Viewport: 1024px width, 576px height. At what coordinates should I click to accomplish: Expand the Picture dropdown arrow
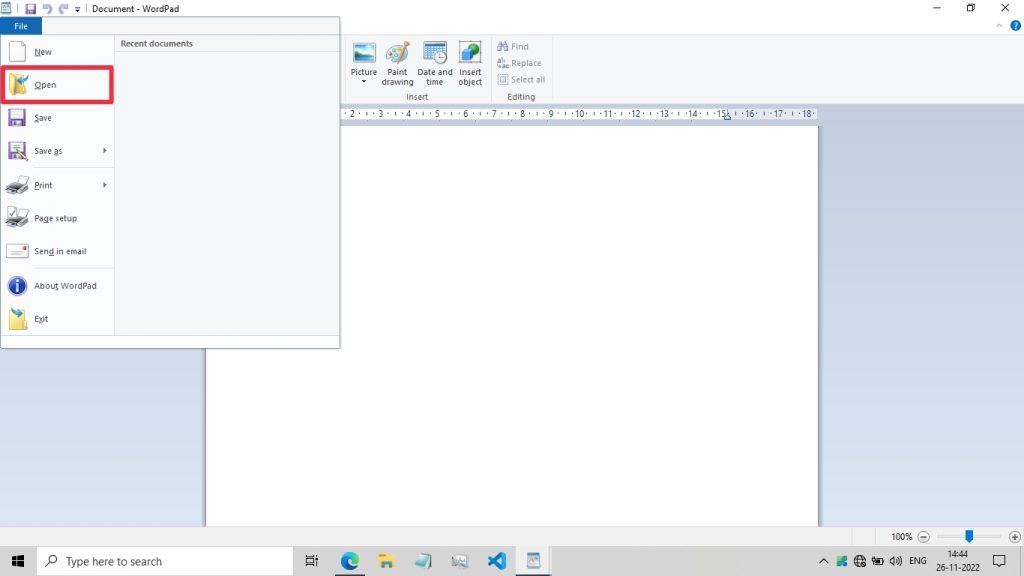pos(364,82)
